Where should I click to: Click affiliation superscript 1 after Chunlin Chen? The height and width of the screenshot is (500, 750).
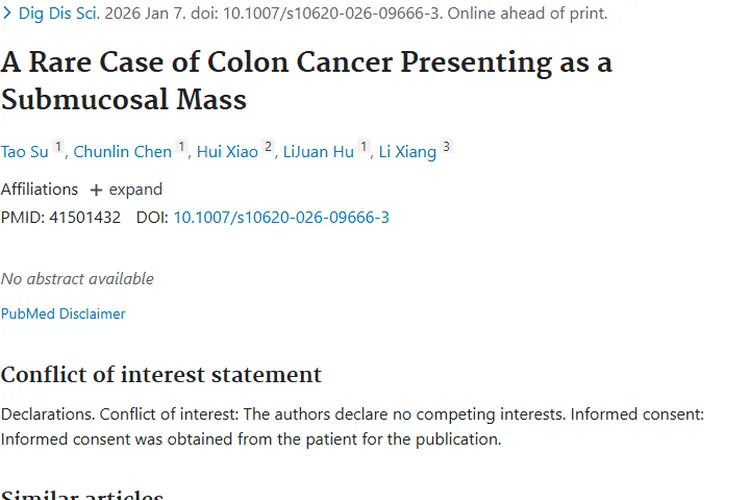coord(181,146)
